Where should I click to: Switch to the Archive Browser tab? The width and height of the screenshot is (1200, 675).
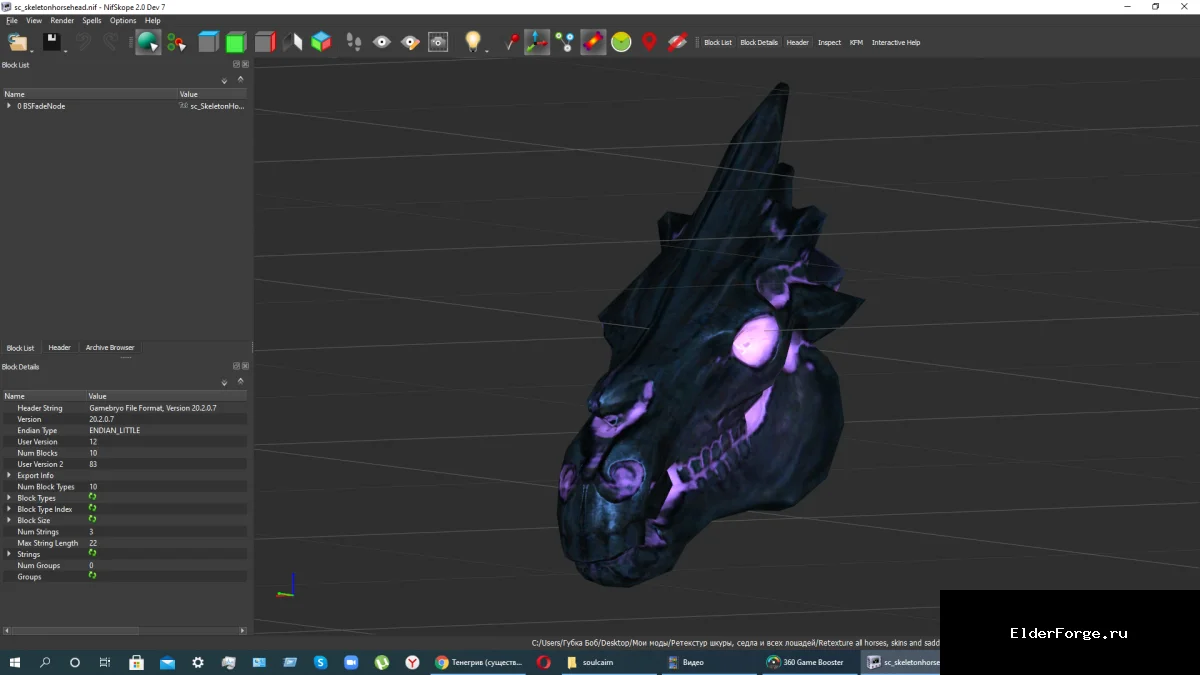coord(110,348)
